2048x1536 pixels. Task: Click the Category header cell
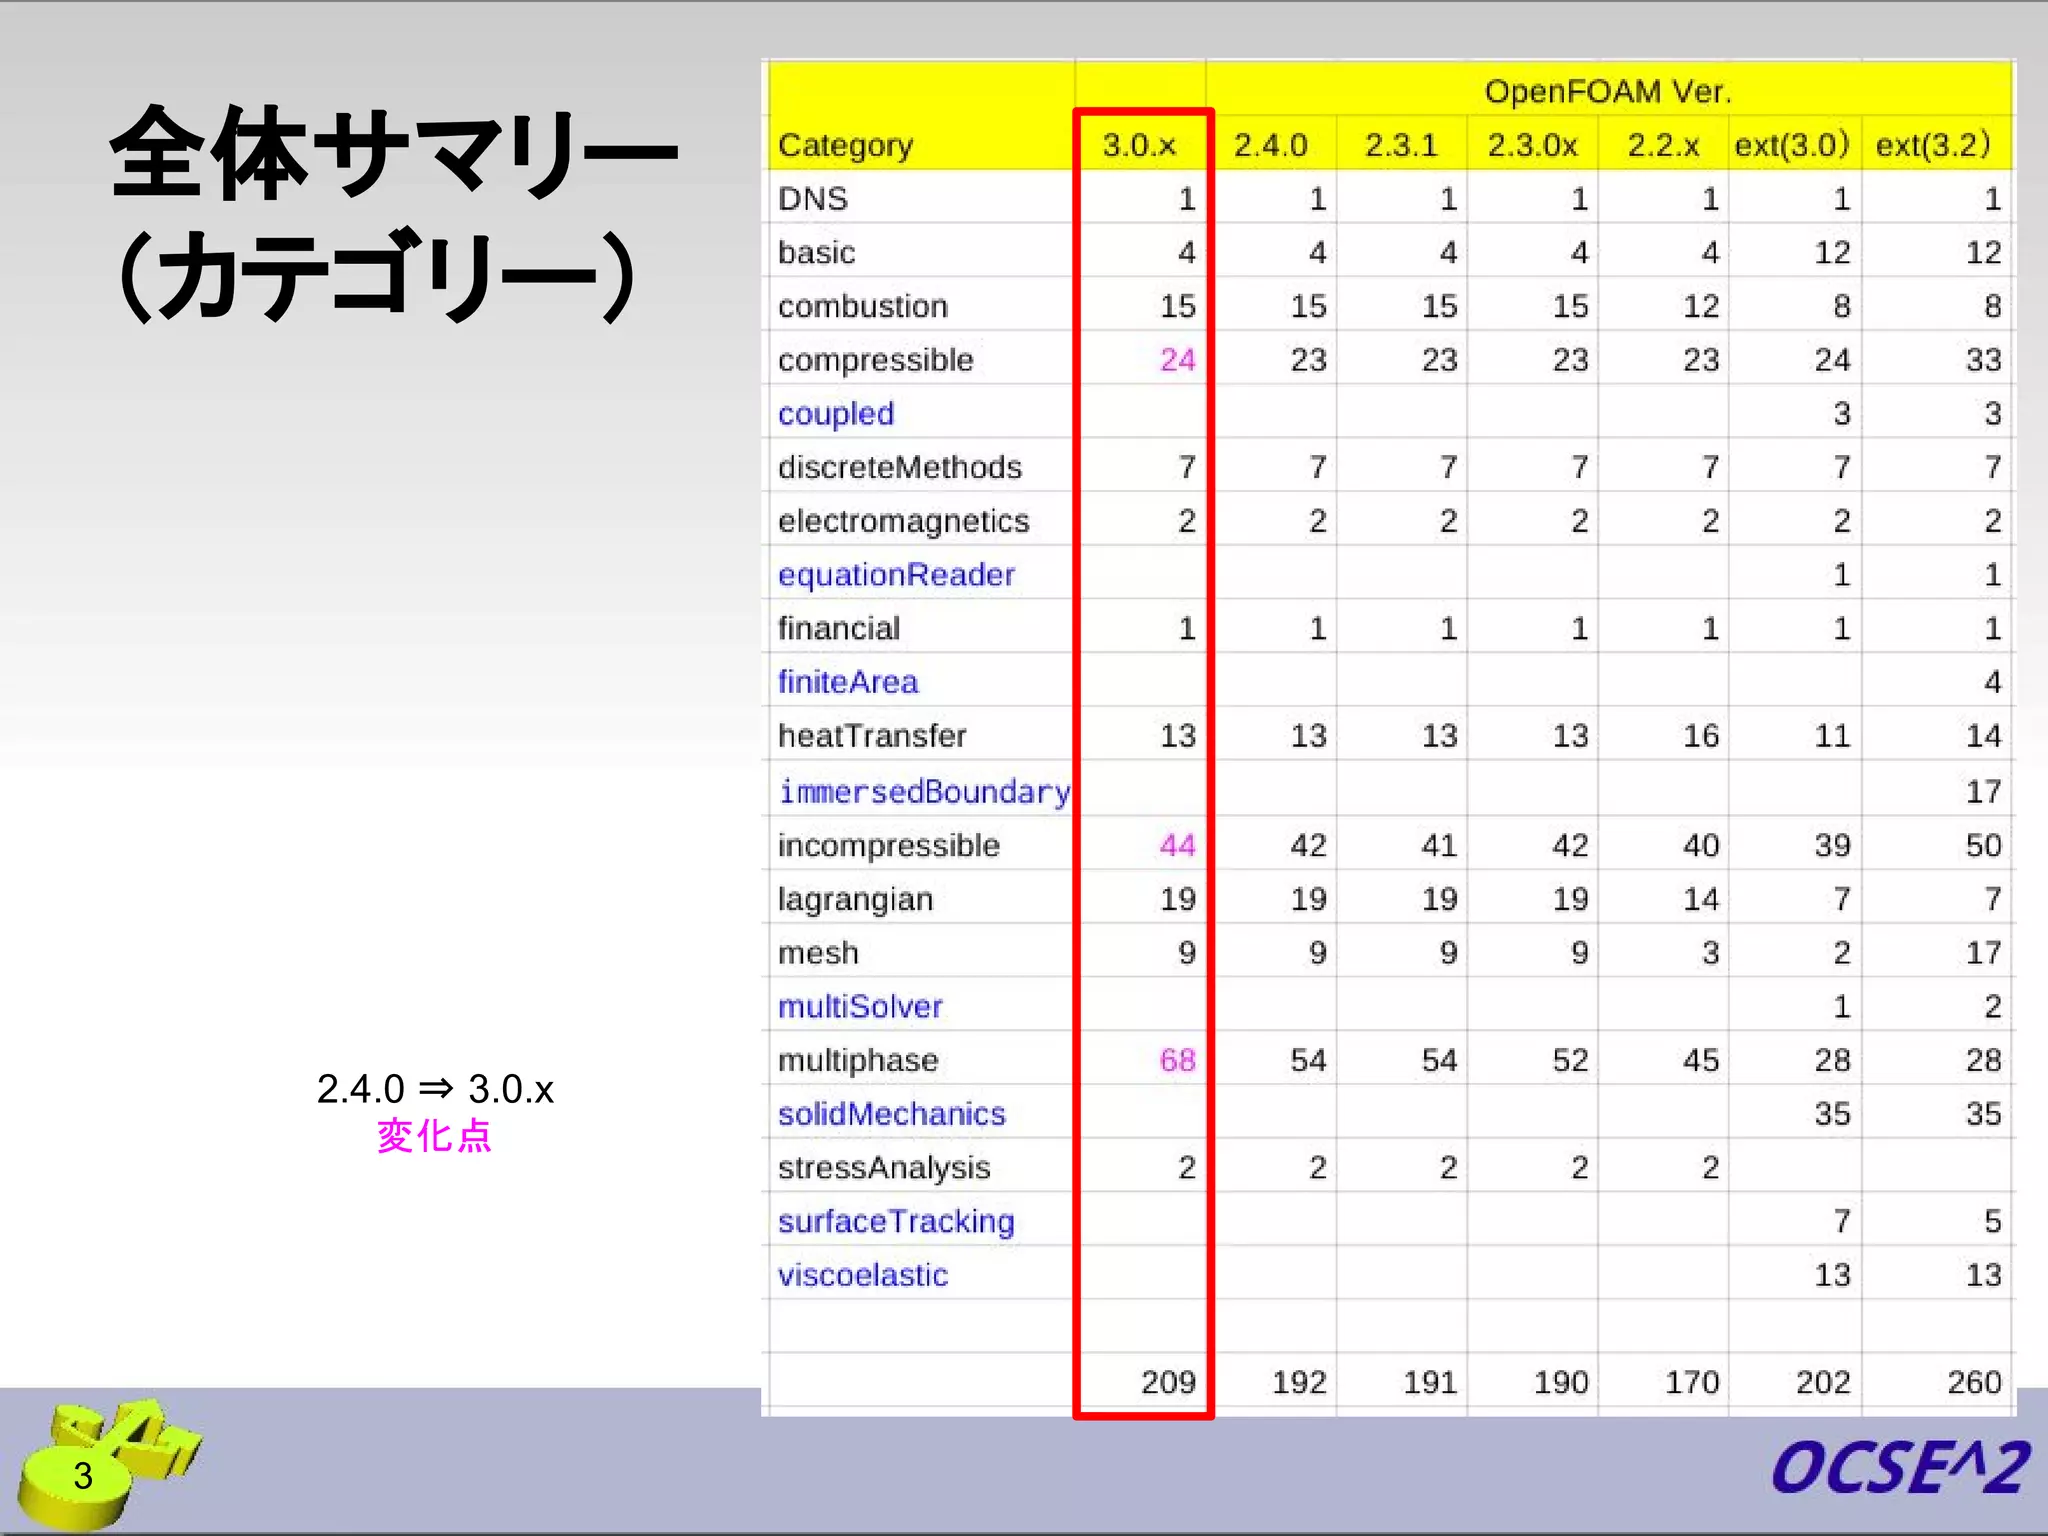(845, 146)
